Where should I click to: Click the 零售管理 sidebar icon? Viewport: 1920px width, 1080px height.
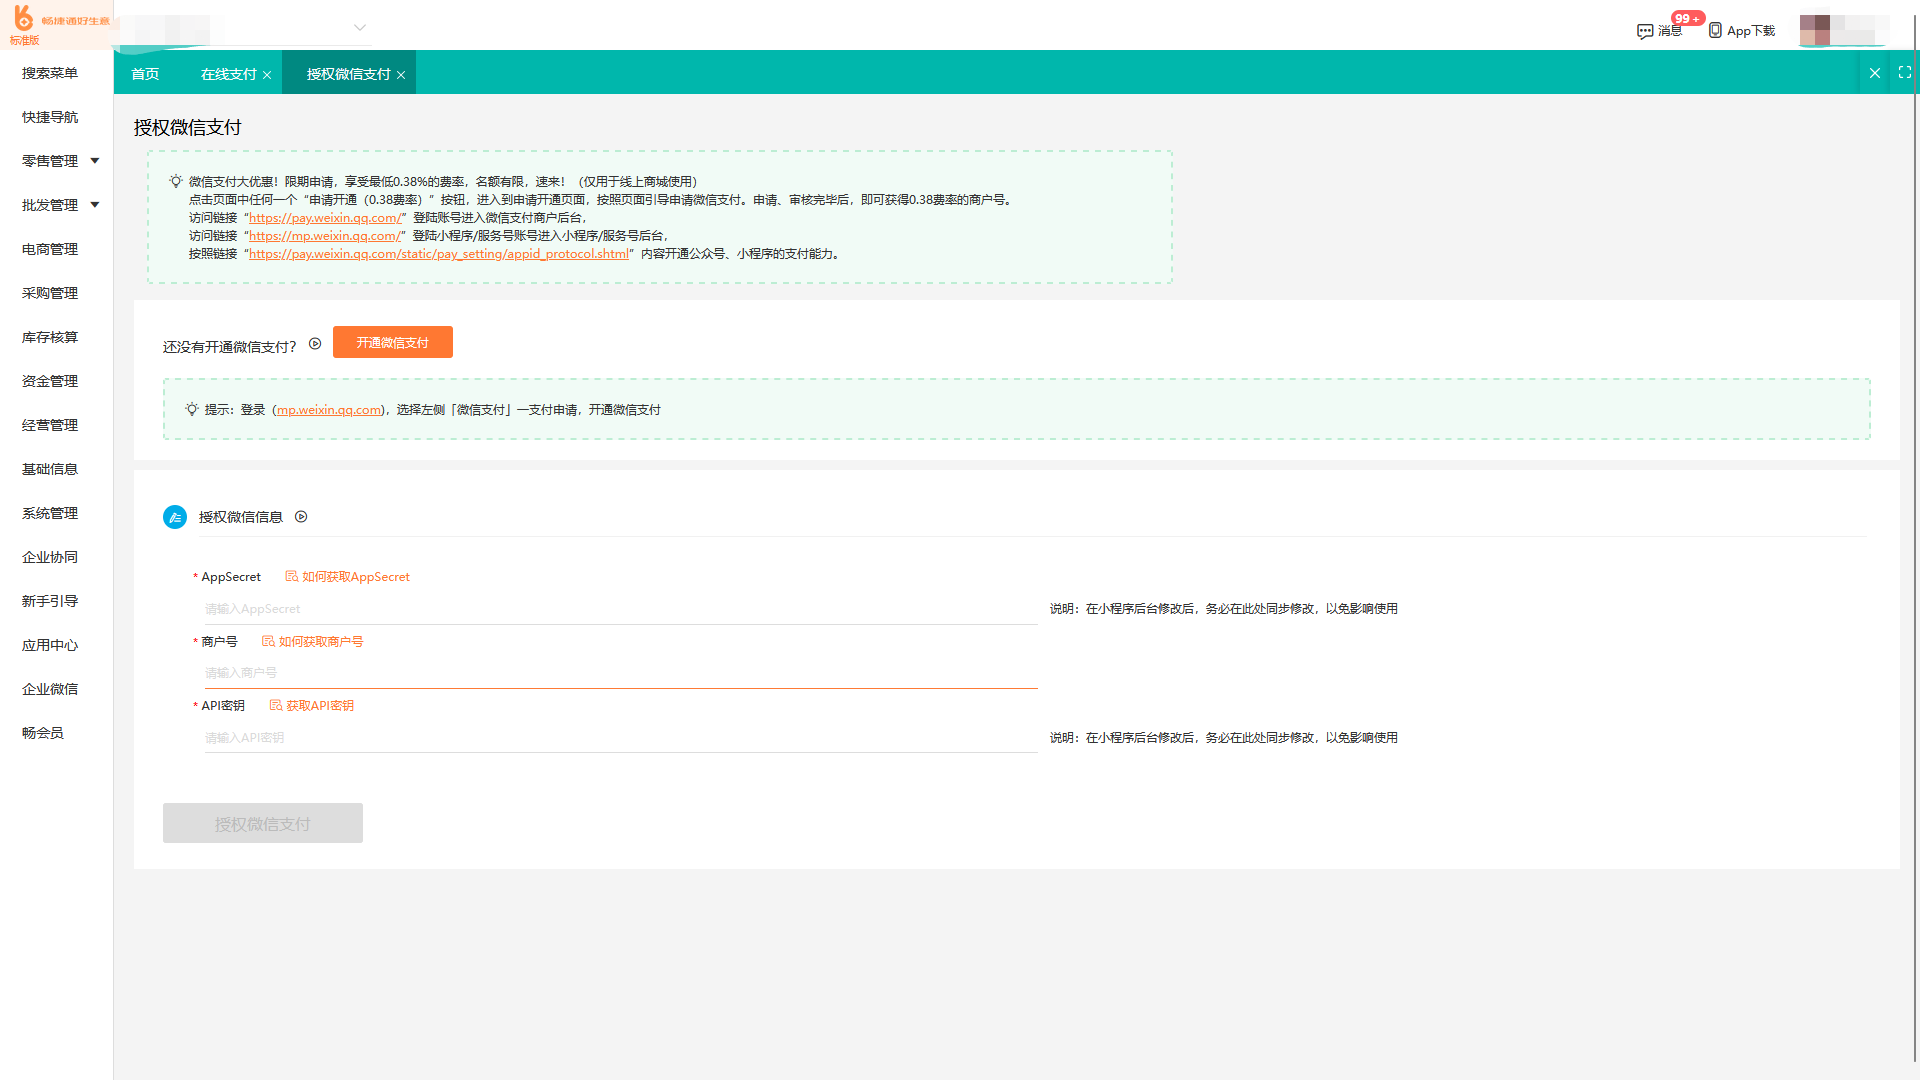tap(50, 161)
